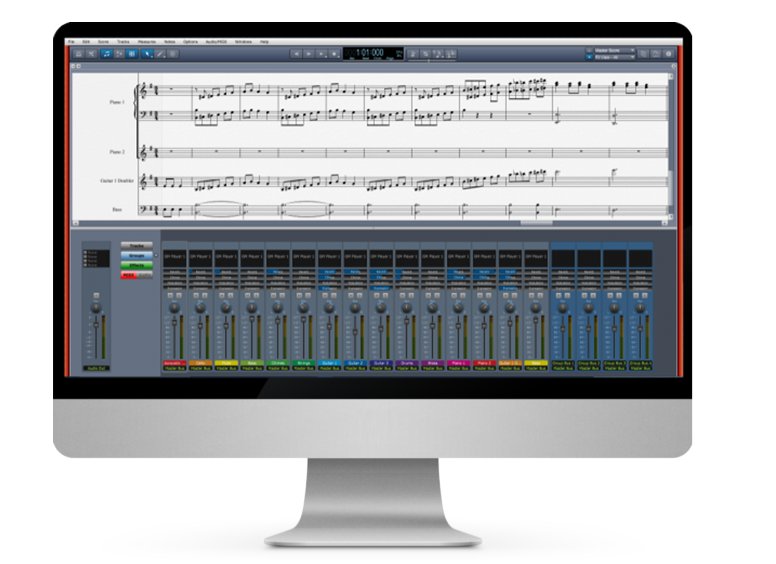The height and width of the screenshot is (564, 776).
Task: Open the Audio/MIDI menu
Action: 216,42
